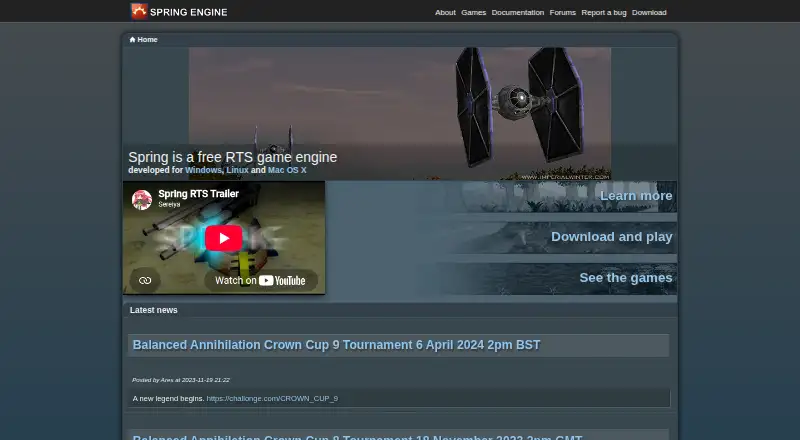The image size is (800, 440).
Task: Open the Crown Cup 9 April 2024 news headline
Action: pos(336,345)
